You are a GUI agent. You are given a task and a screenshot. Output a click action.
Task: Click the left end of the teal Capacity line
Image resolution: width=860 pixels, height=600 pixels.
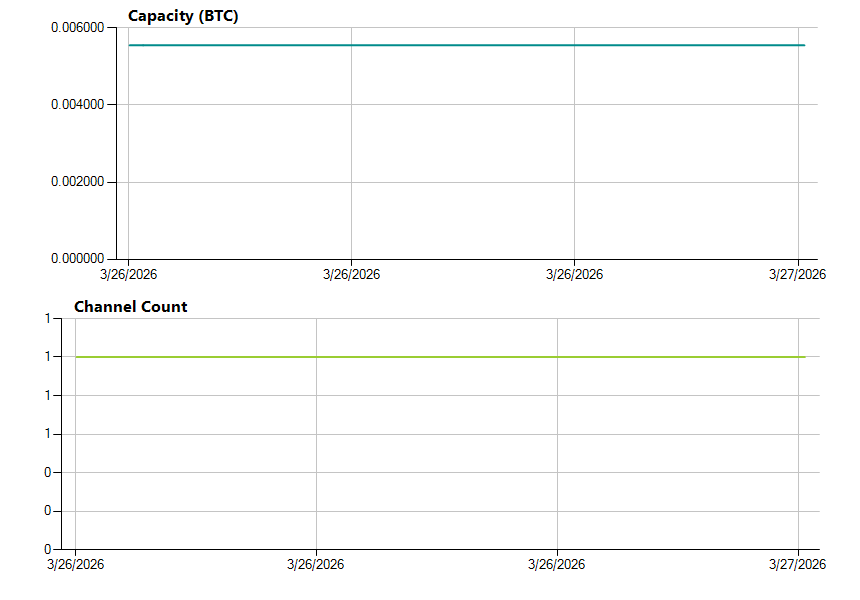click(131, 45)
